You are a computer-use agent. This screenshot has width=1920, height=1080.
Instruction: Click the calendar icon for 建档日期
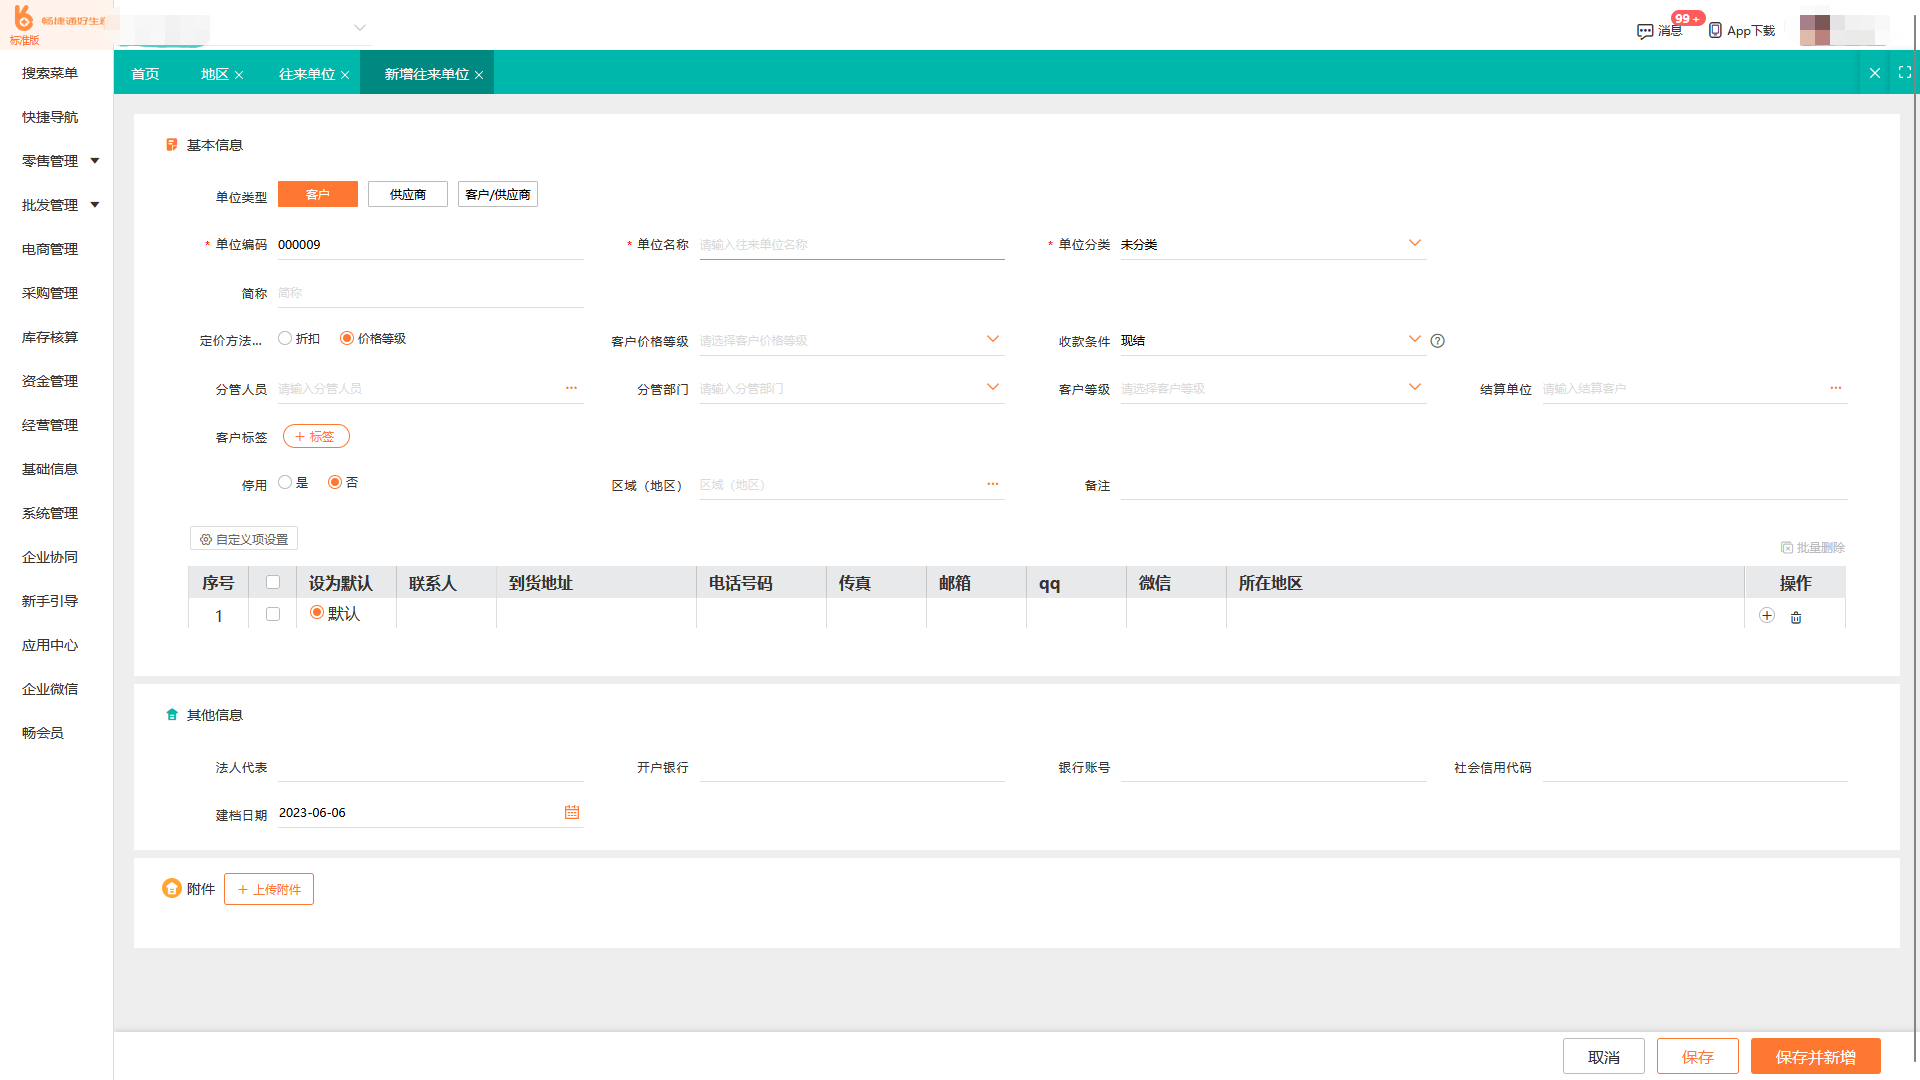[x=571, y=812]
